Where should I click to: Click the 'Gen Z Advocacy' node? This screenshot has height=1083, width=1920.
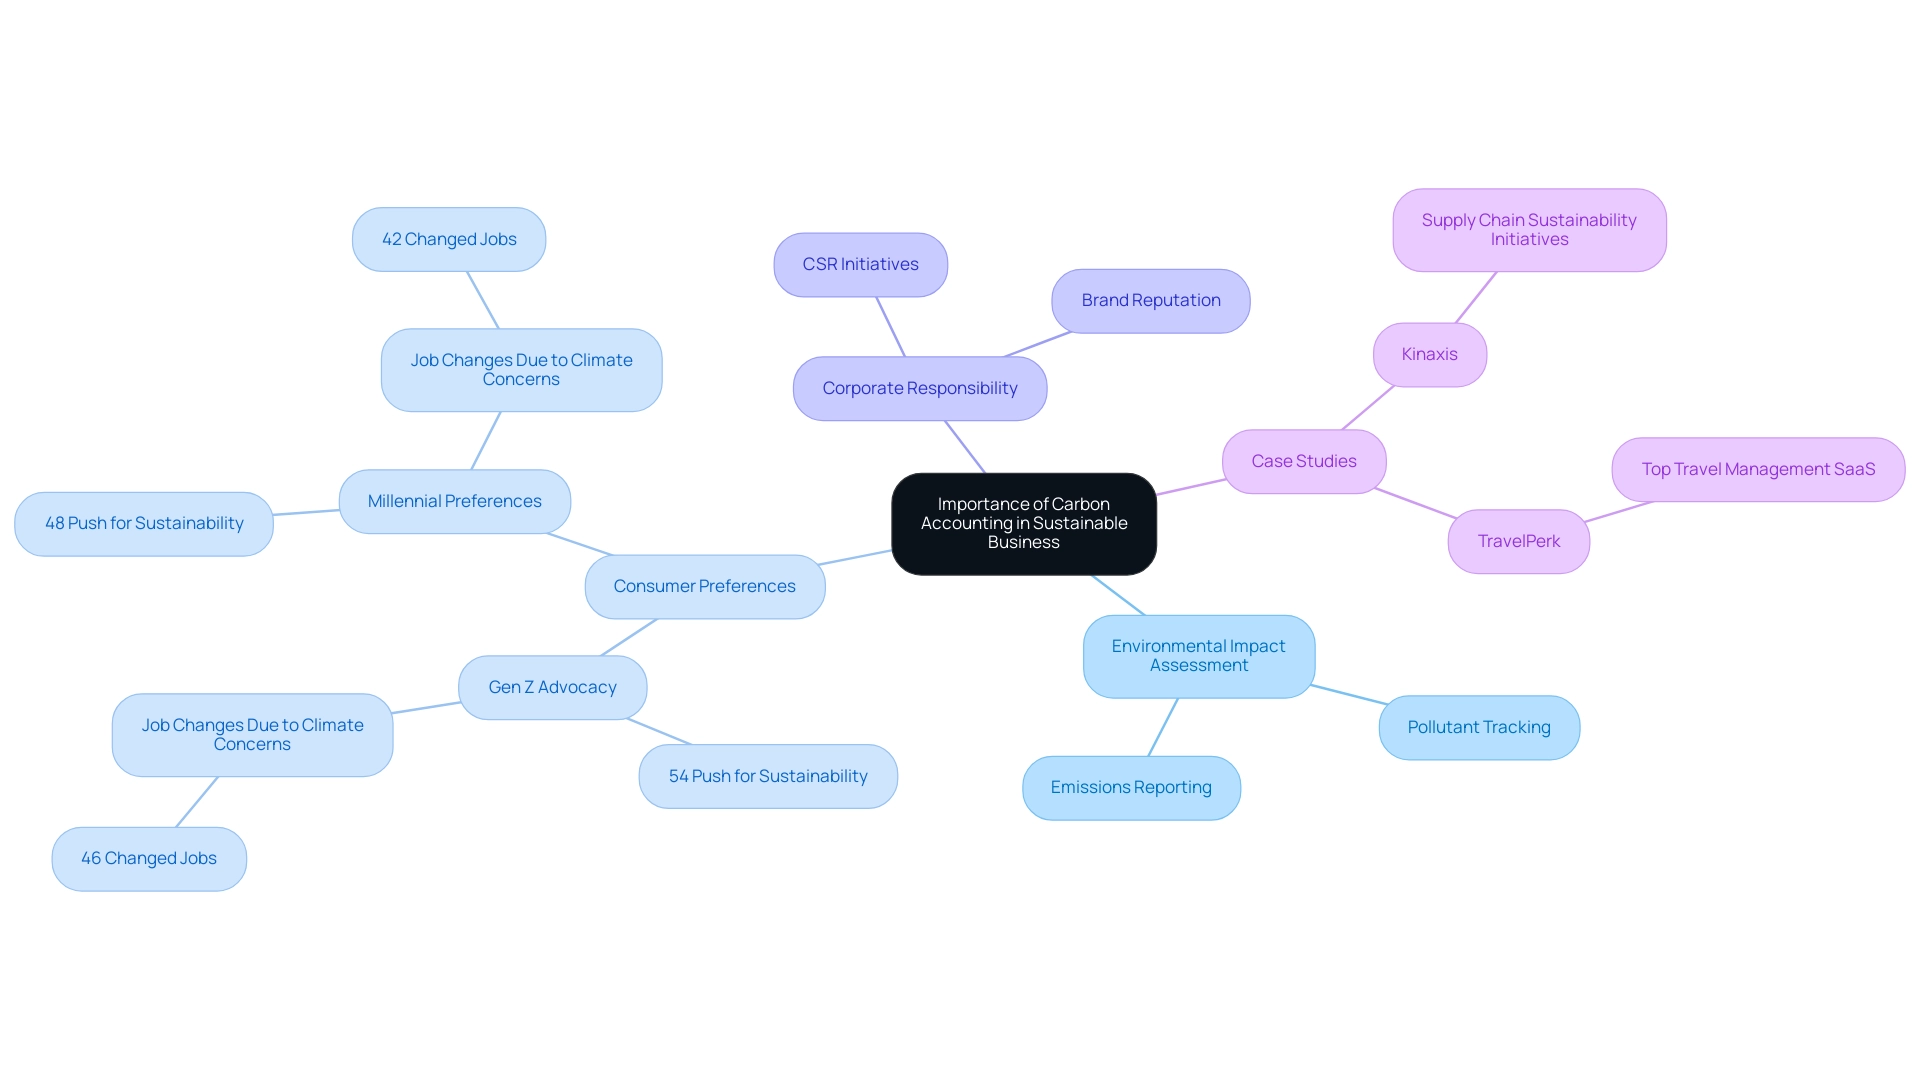pos(556,685)
